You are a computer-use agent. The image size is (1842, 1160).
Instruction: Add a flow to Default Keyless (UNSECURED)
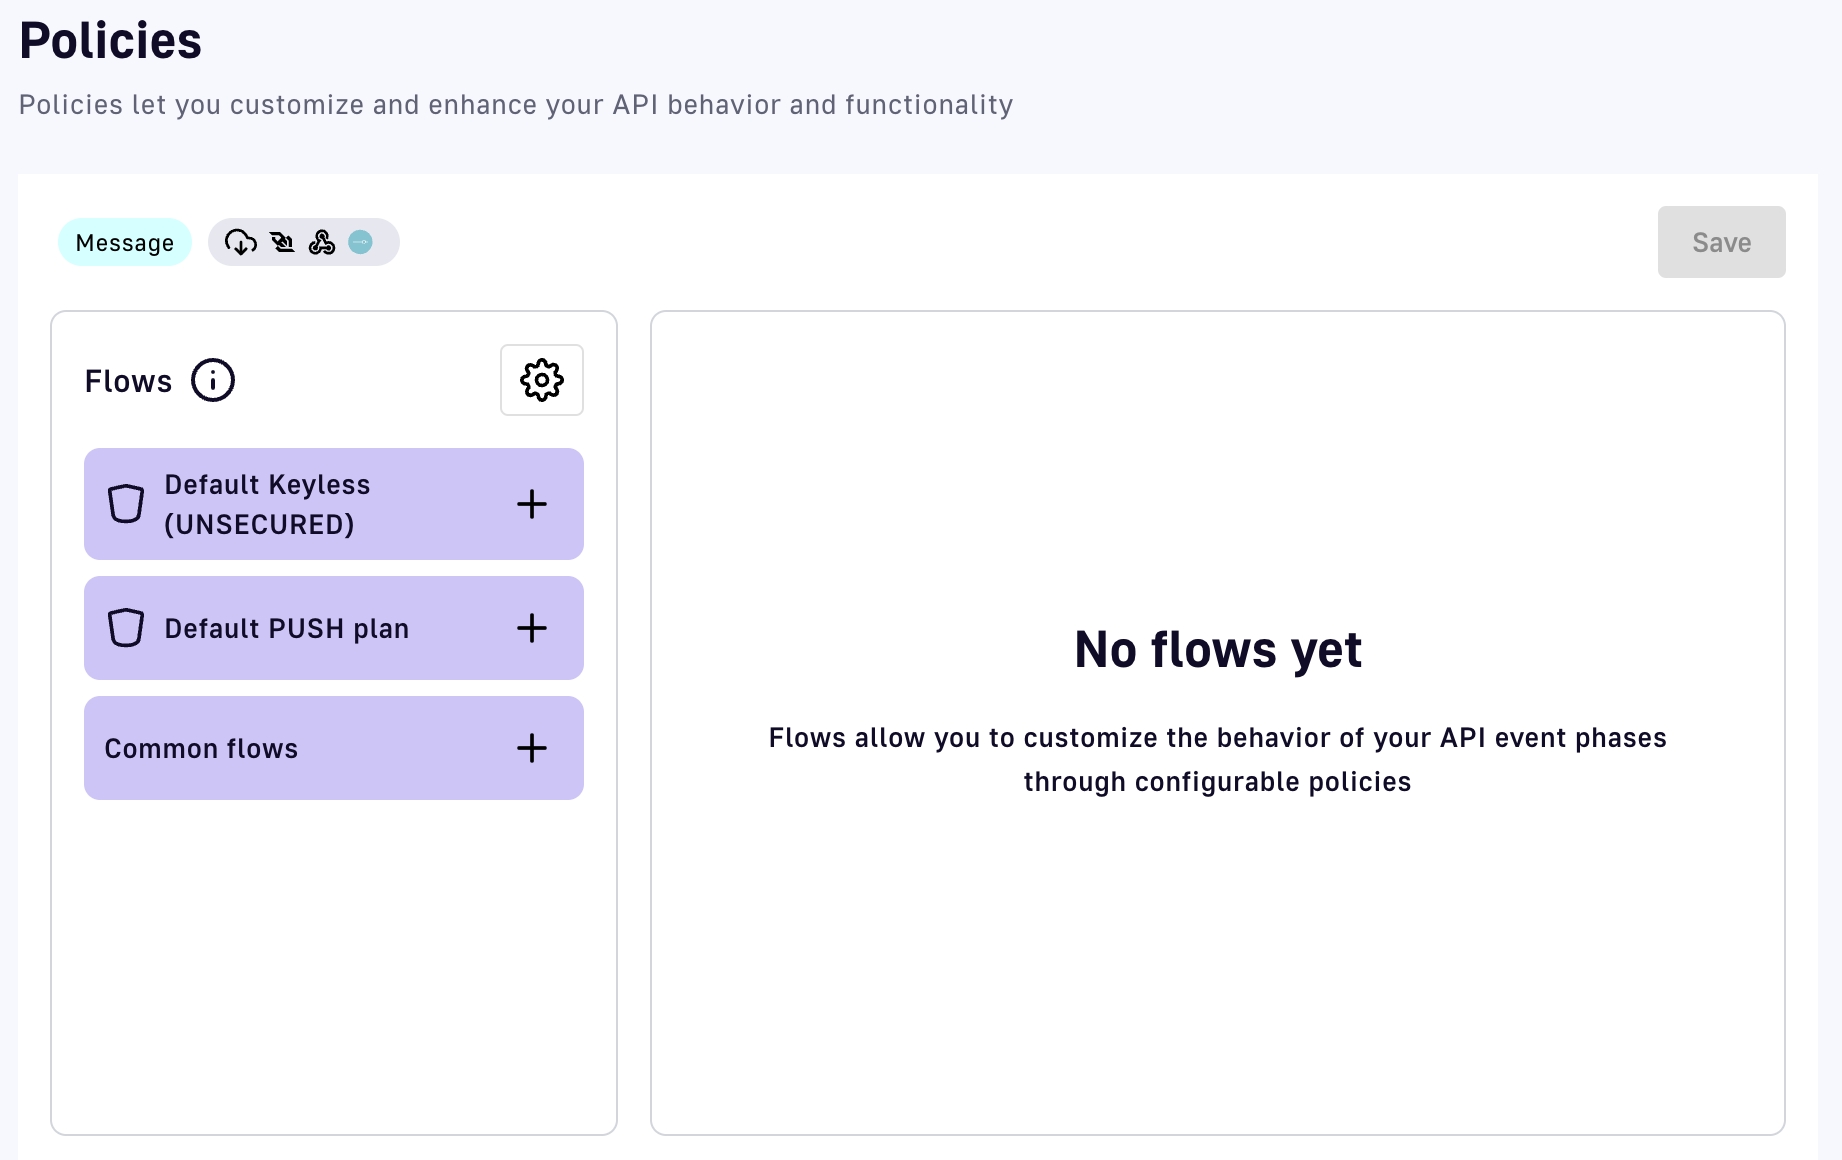pos(532,504)
